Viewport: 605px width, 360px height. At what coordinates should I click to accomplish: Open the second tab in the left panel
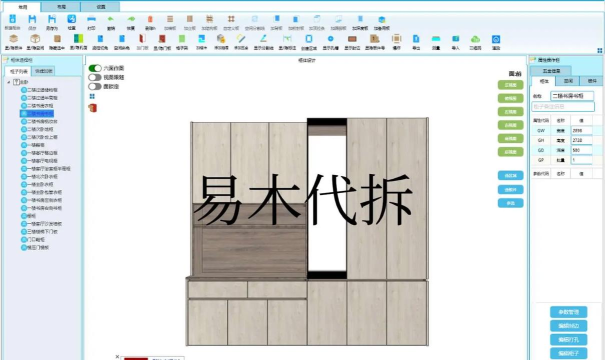(43, 71)
